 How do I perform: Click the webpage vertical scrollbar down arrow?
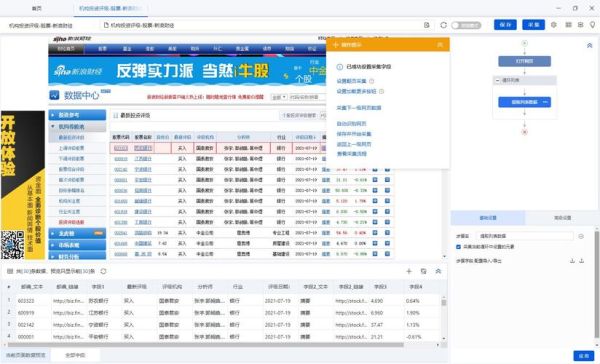[x=444, y=256]
